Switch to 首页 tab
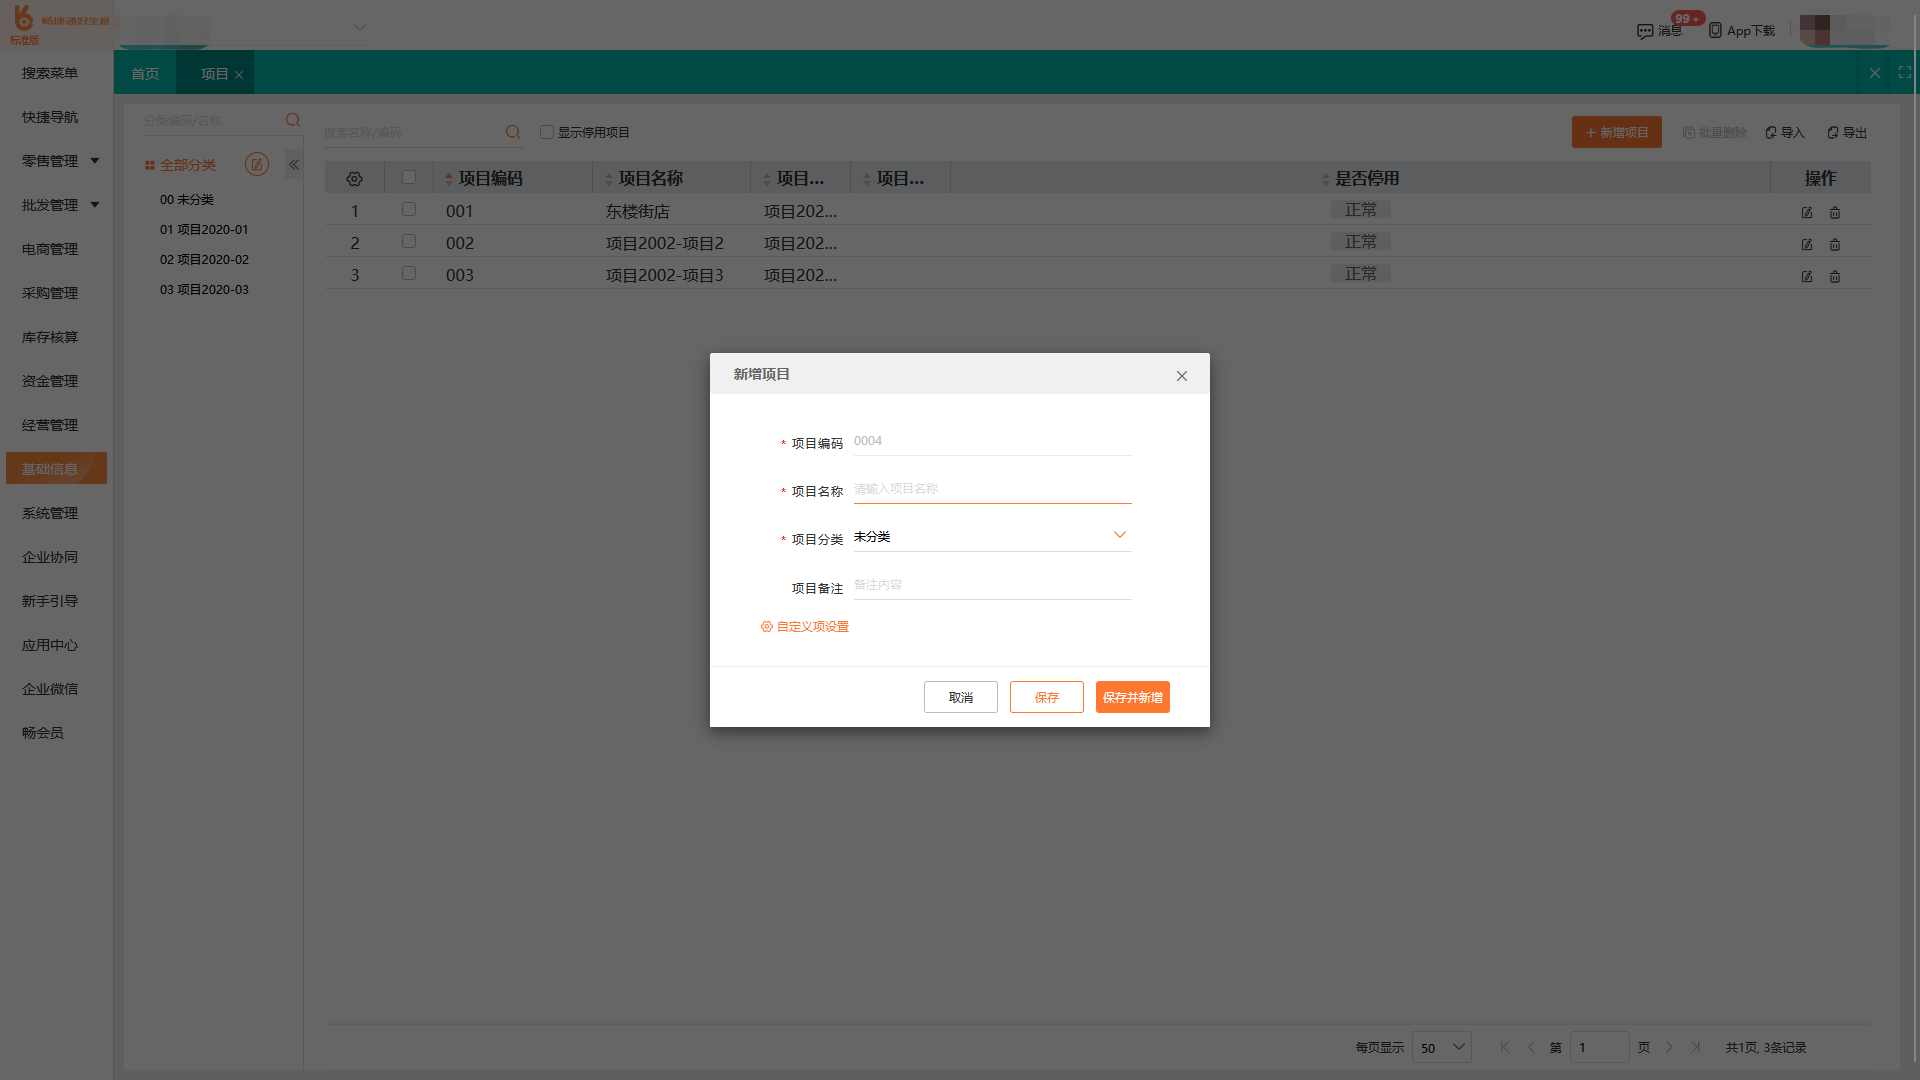This screenshot has width=1920, height=1080. [145, 73]
